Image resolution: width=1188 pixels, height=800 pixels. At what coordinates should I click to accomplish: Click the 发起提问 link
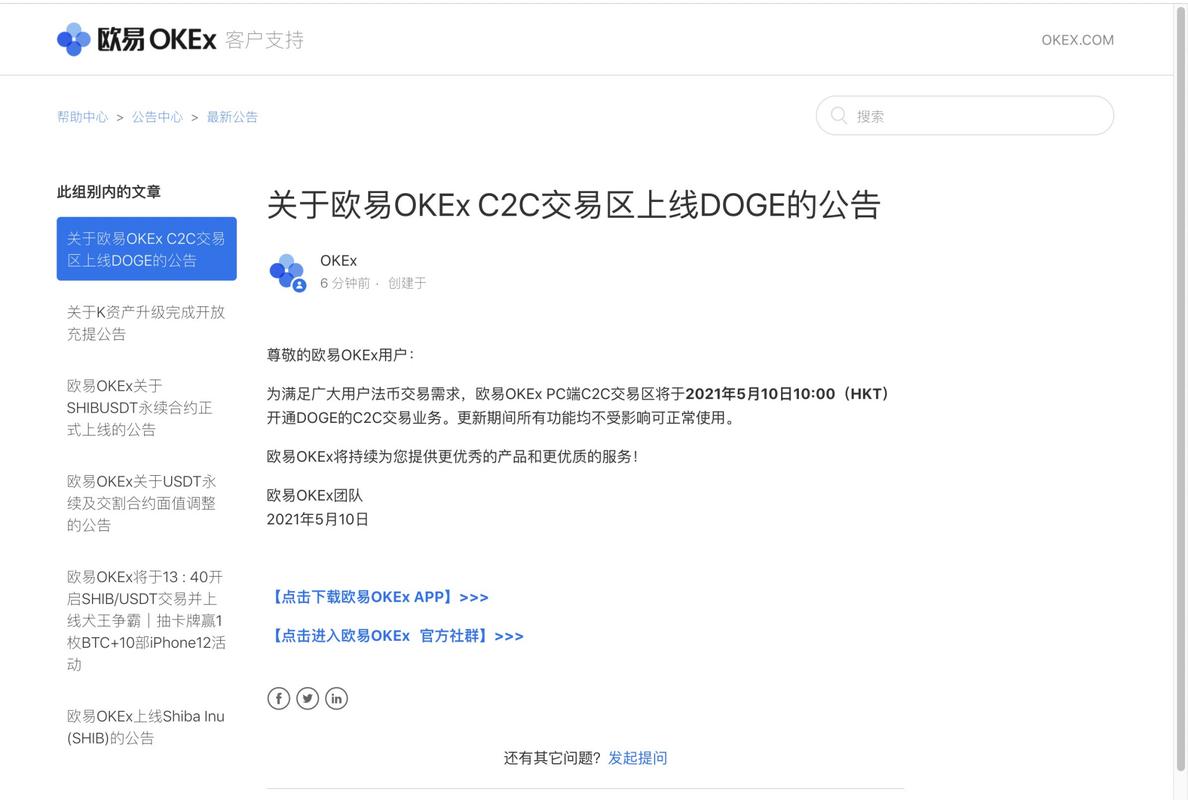click(637, 758)
